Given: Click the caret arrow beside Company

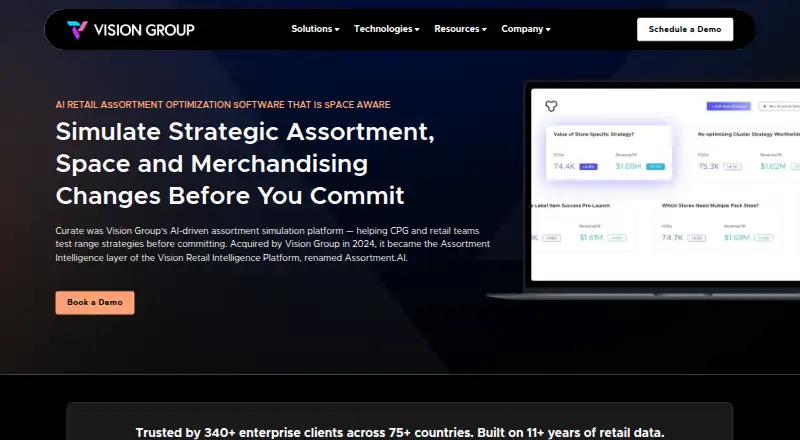Looking at the screenshot, I should (548, 30).
